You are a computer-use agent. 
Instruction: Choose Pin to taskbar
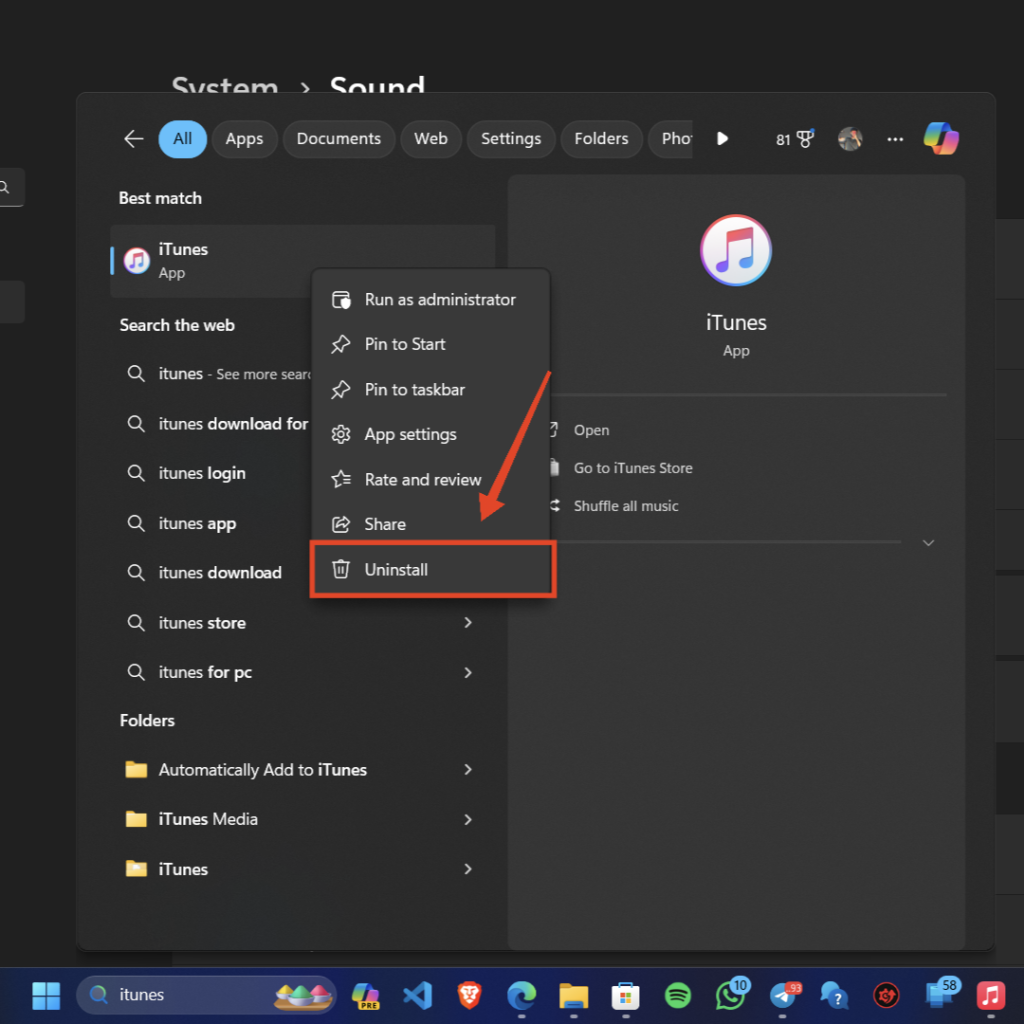pos(430,390)
